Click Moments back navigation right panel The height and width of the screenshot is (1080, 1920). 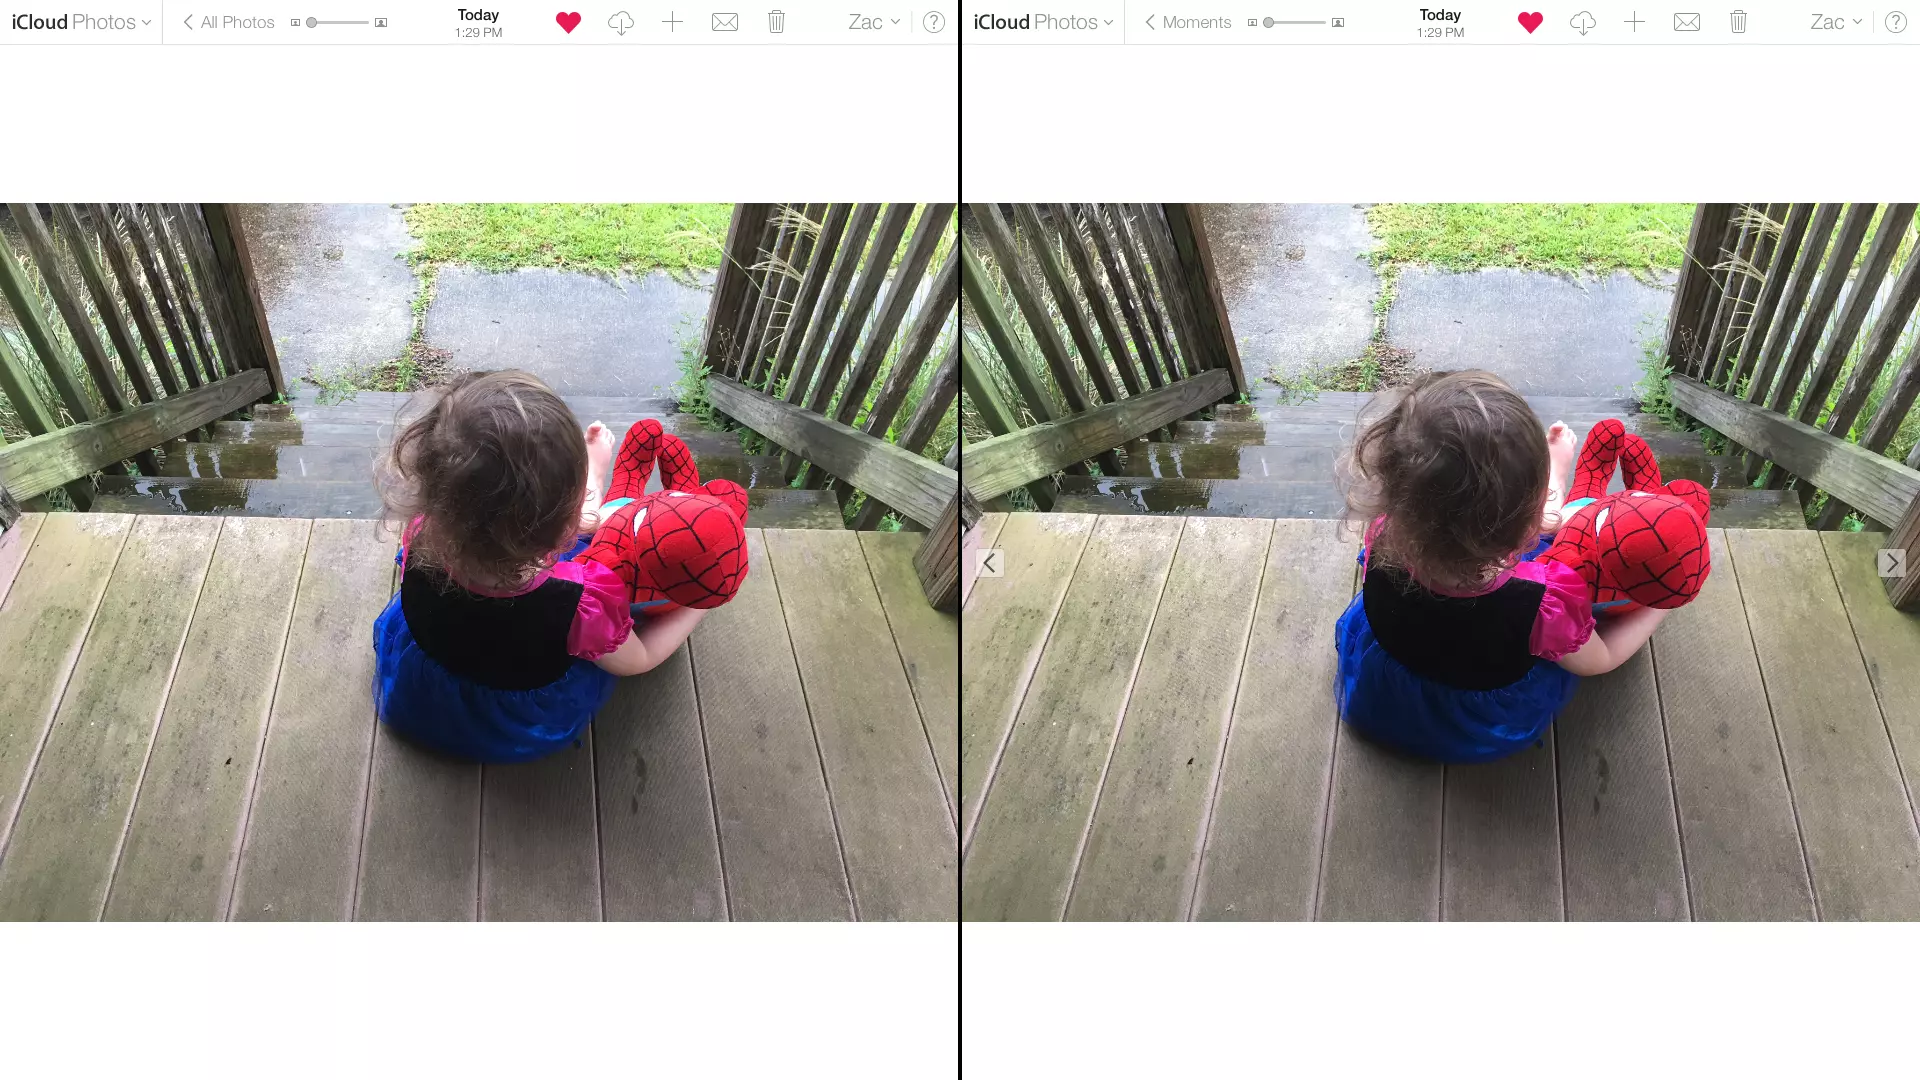[1185, 22]
